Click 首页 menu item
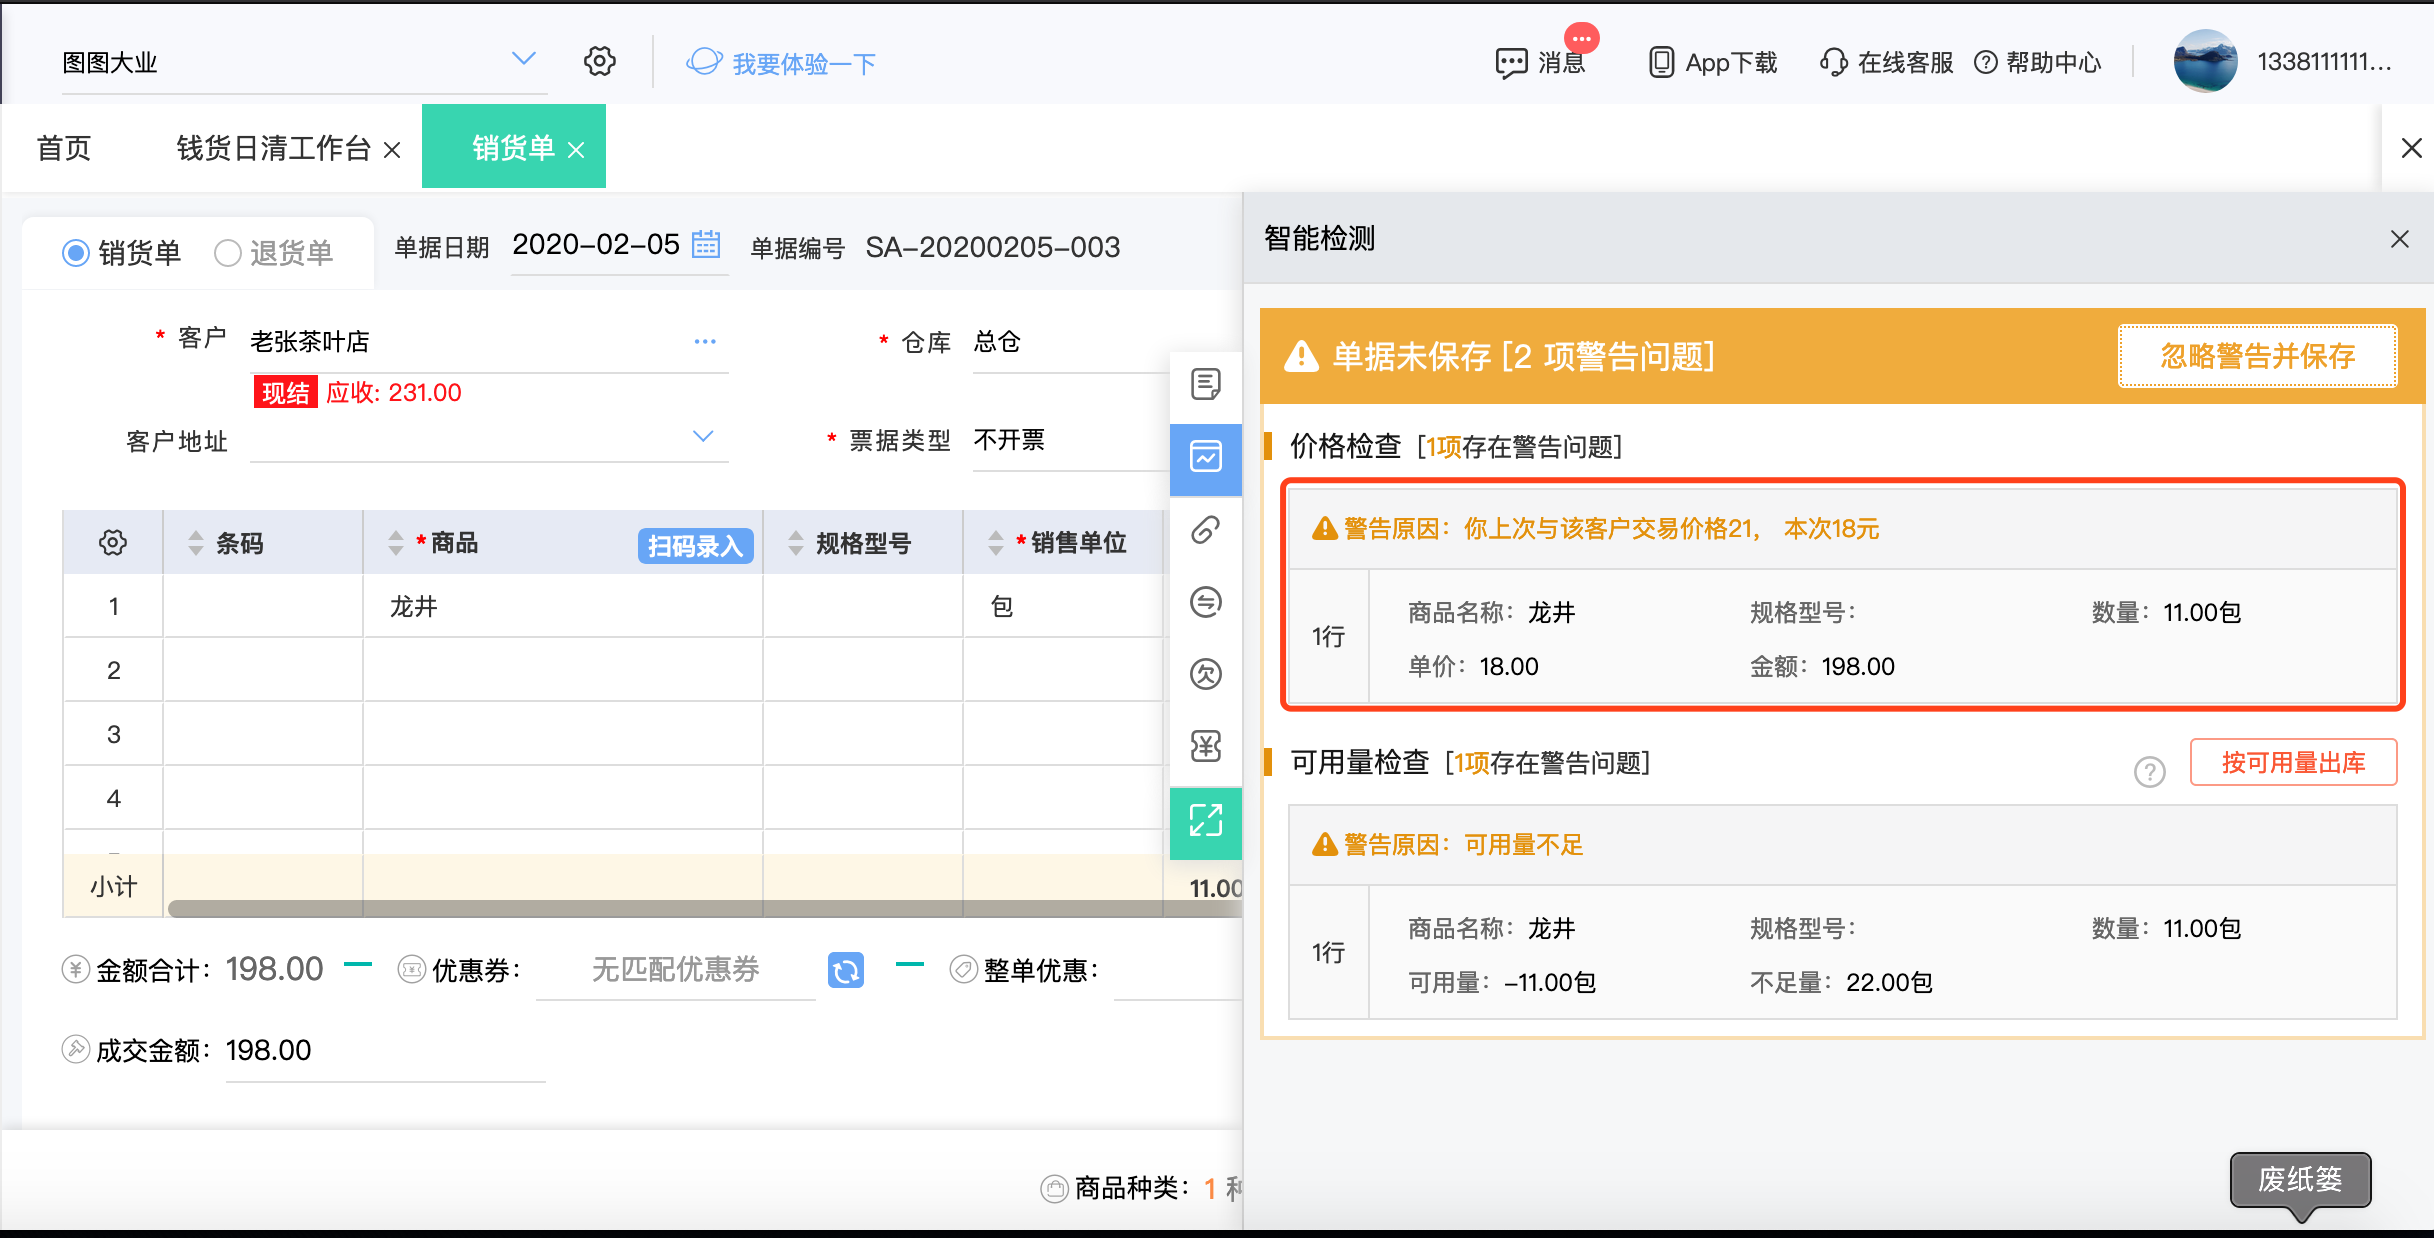 (71, 148)
